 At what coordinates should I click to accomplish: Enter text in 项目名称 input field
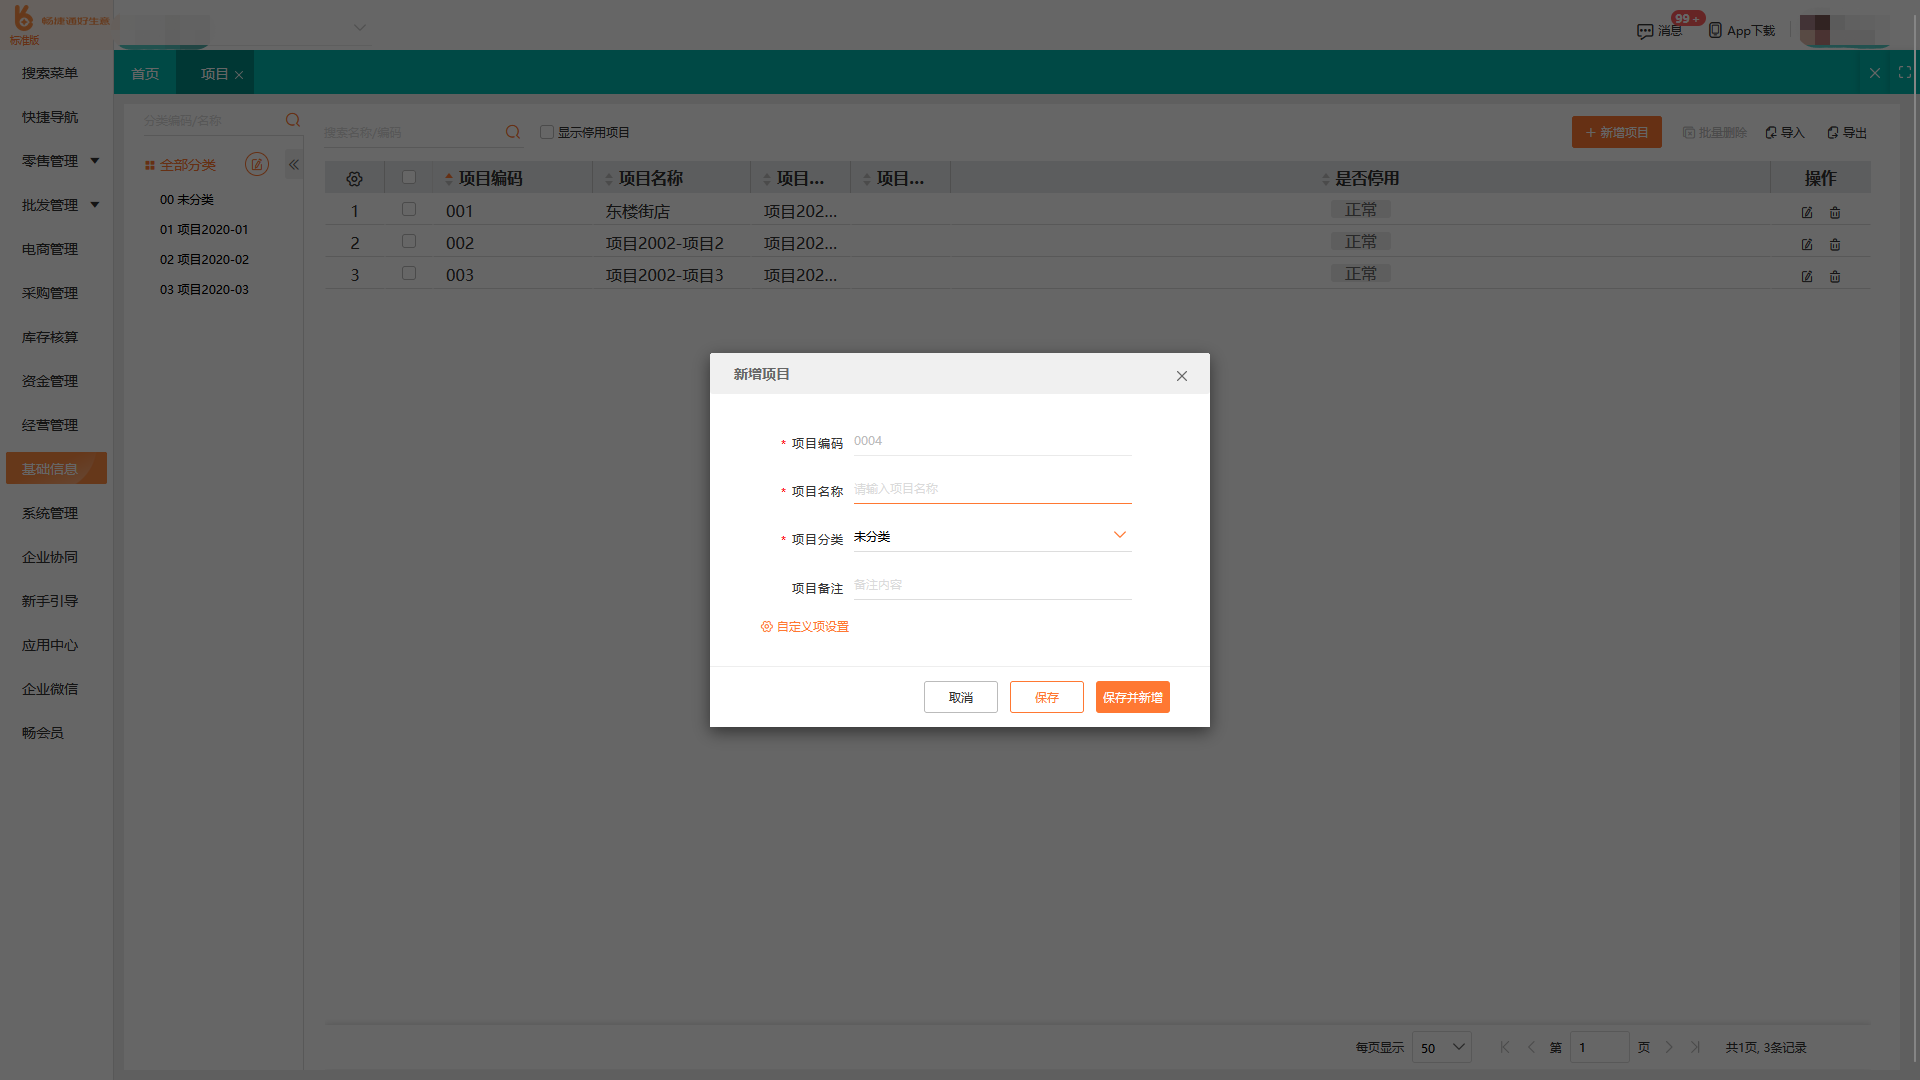coord(992,489)
